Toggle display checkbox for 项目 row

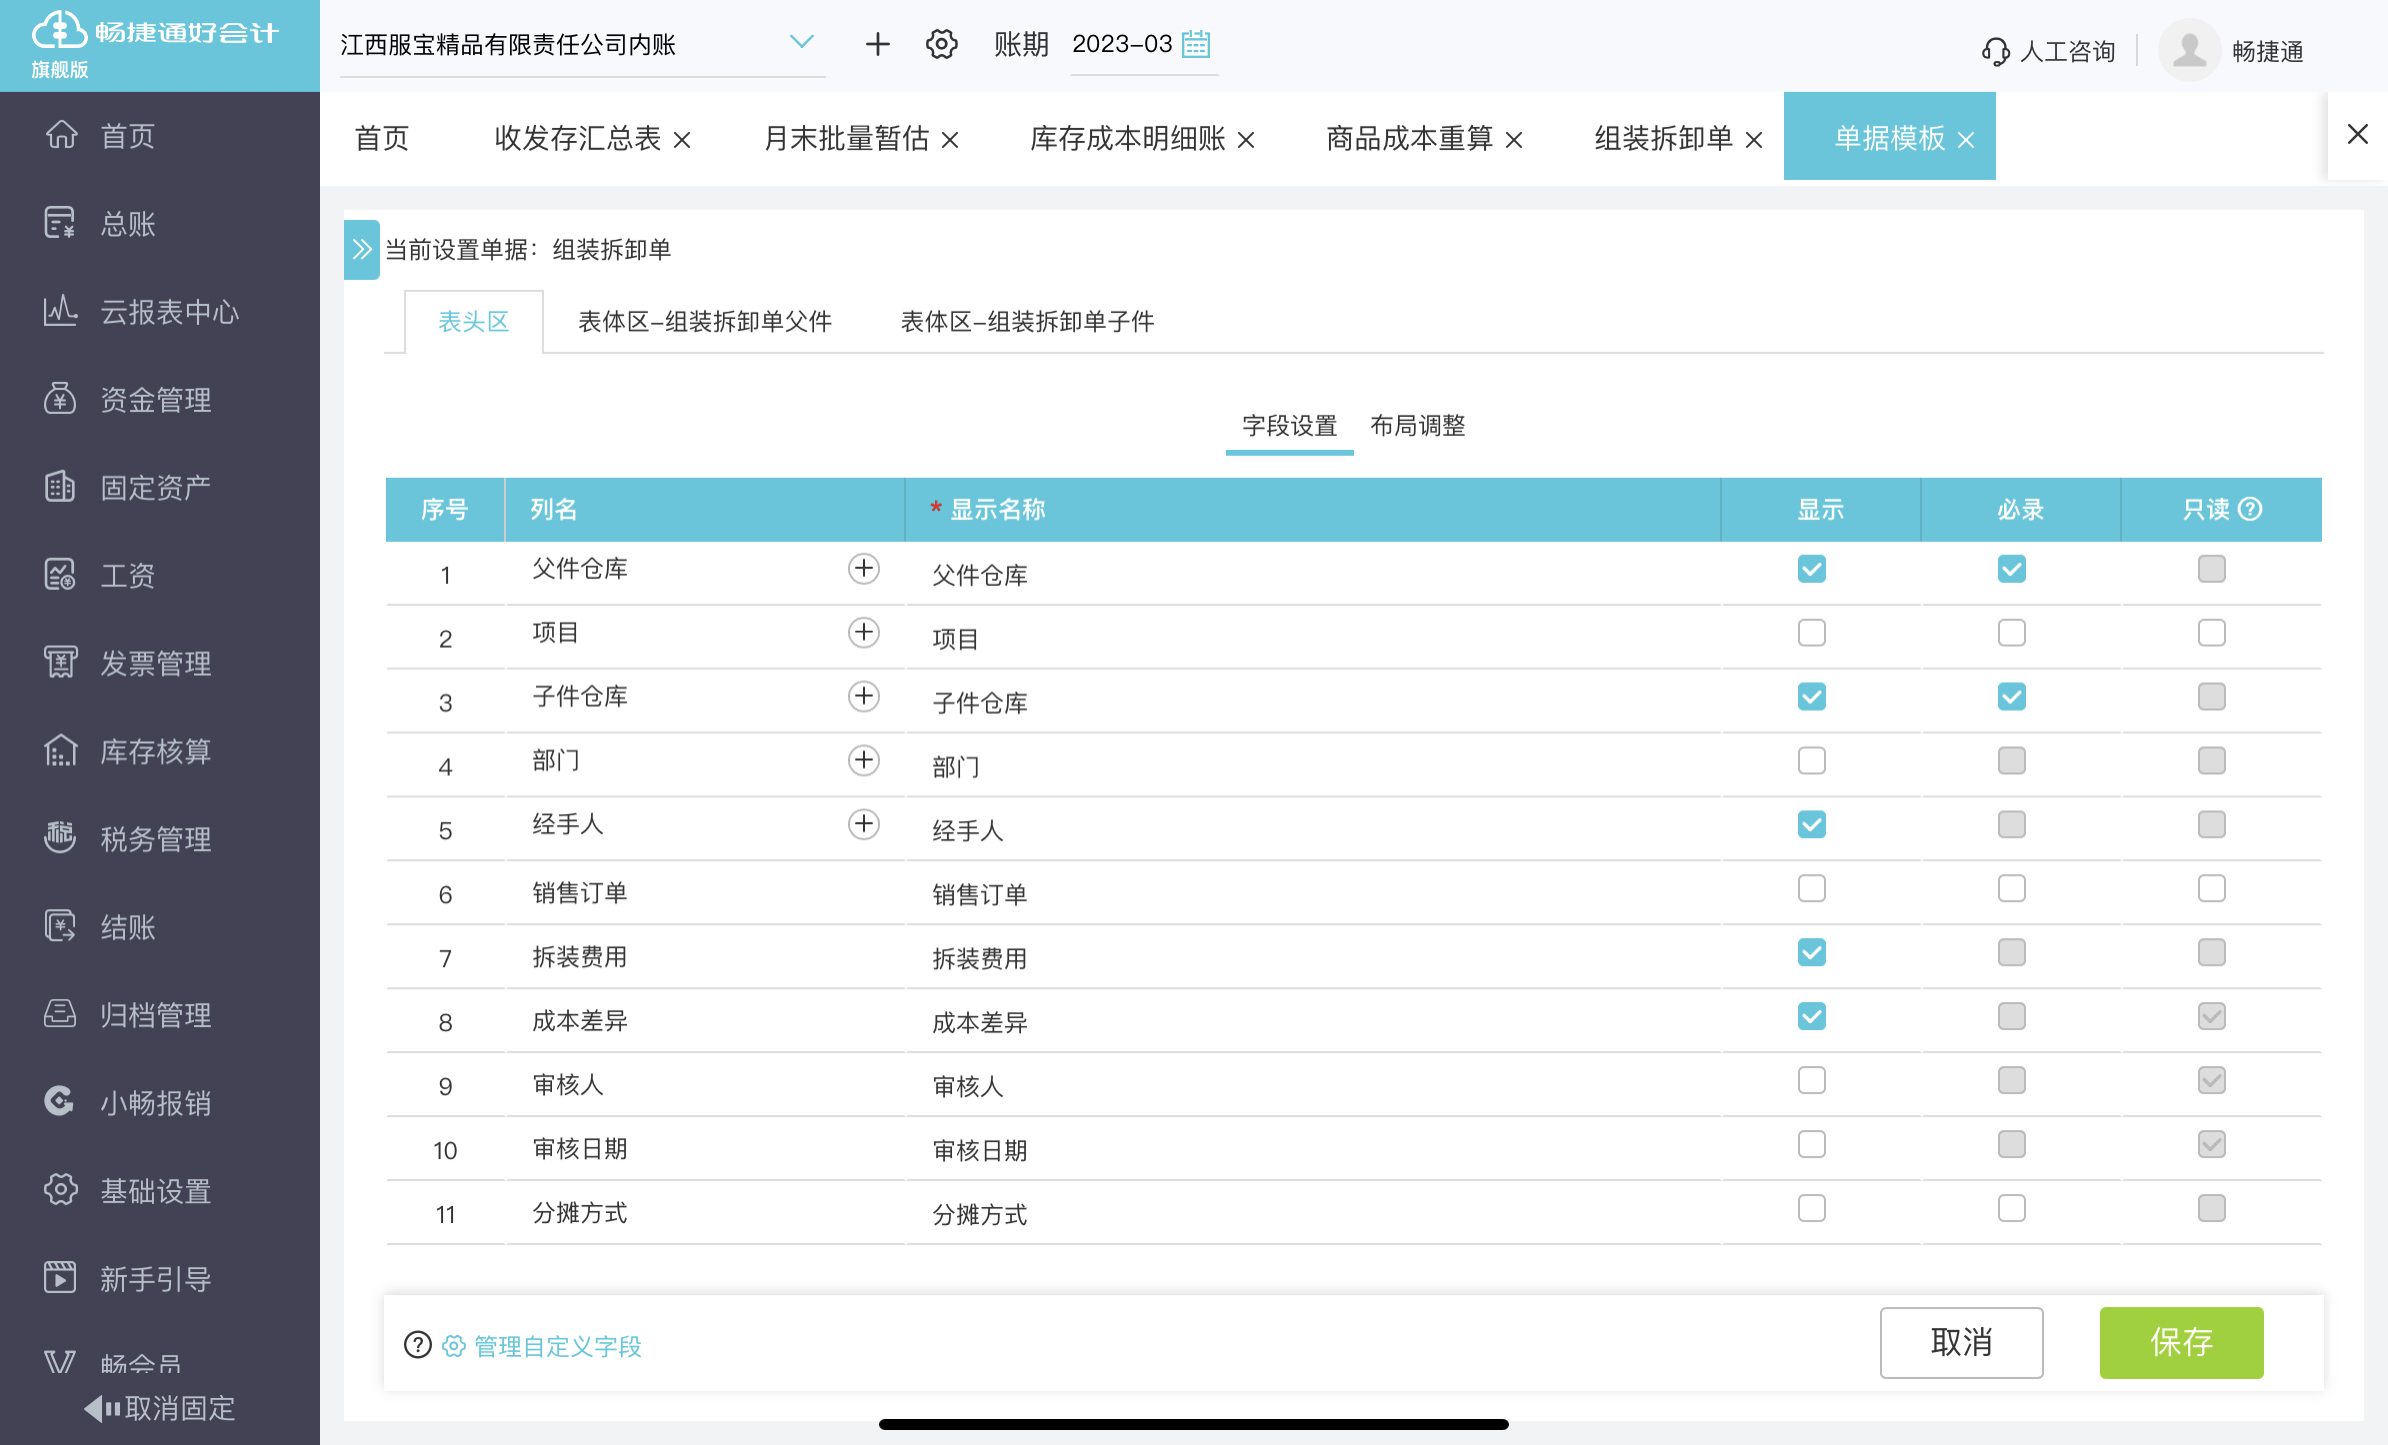pyautogui.click(x=1811, y=633)
